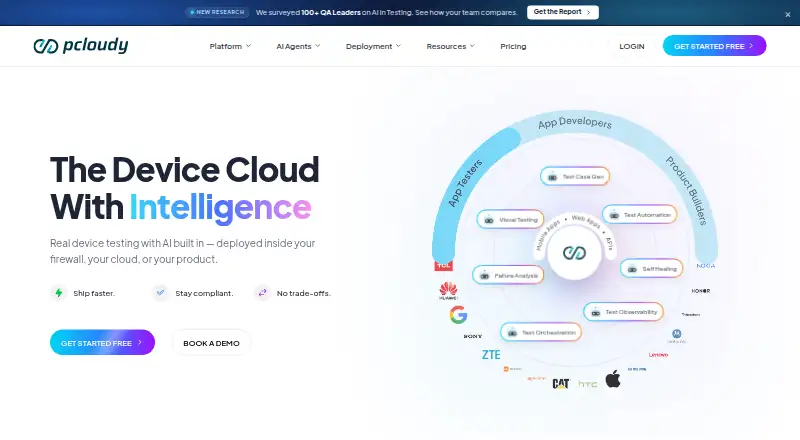Dismiss the research banner with the X
Screen dimensions: 800x440
tap(788, 15)
